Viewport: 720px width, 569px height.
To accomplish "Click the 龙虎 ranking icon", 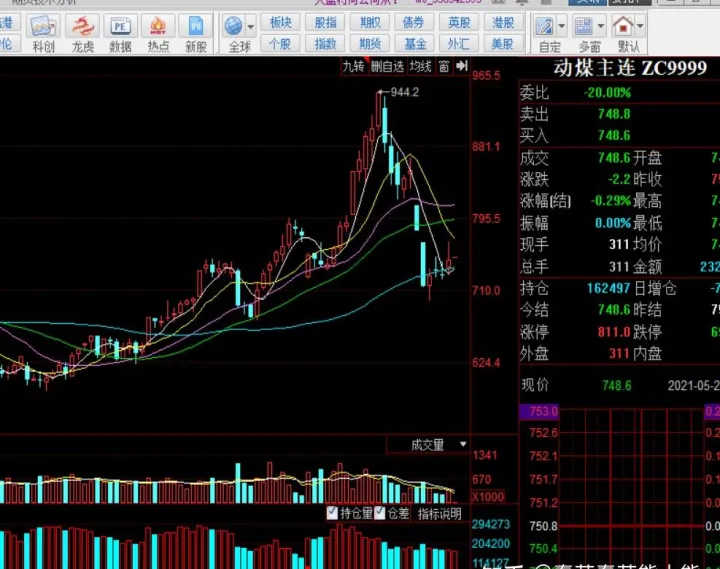I will (81, 33).
